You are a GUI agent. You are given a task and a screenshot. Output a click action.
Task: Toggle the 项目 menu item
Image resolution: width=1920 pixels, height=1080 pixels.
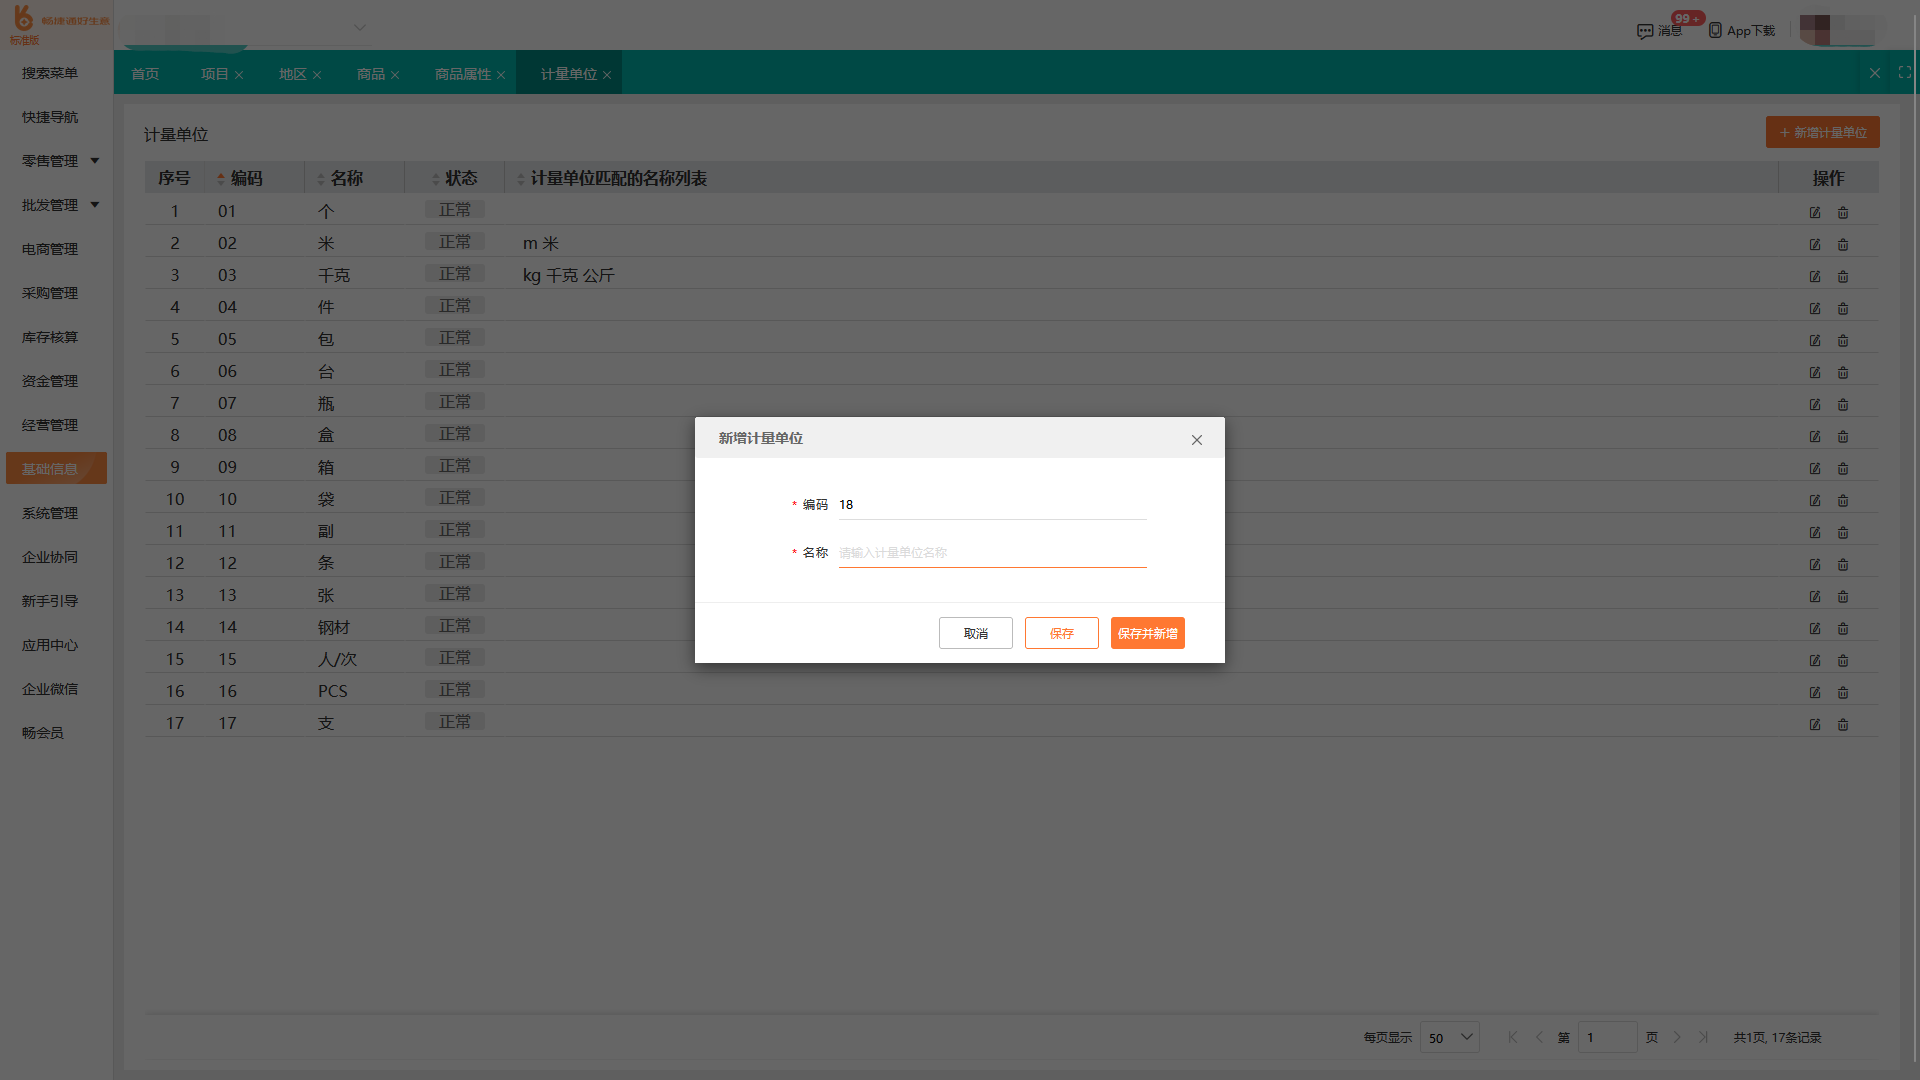(215, 73)
